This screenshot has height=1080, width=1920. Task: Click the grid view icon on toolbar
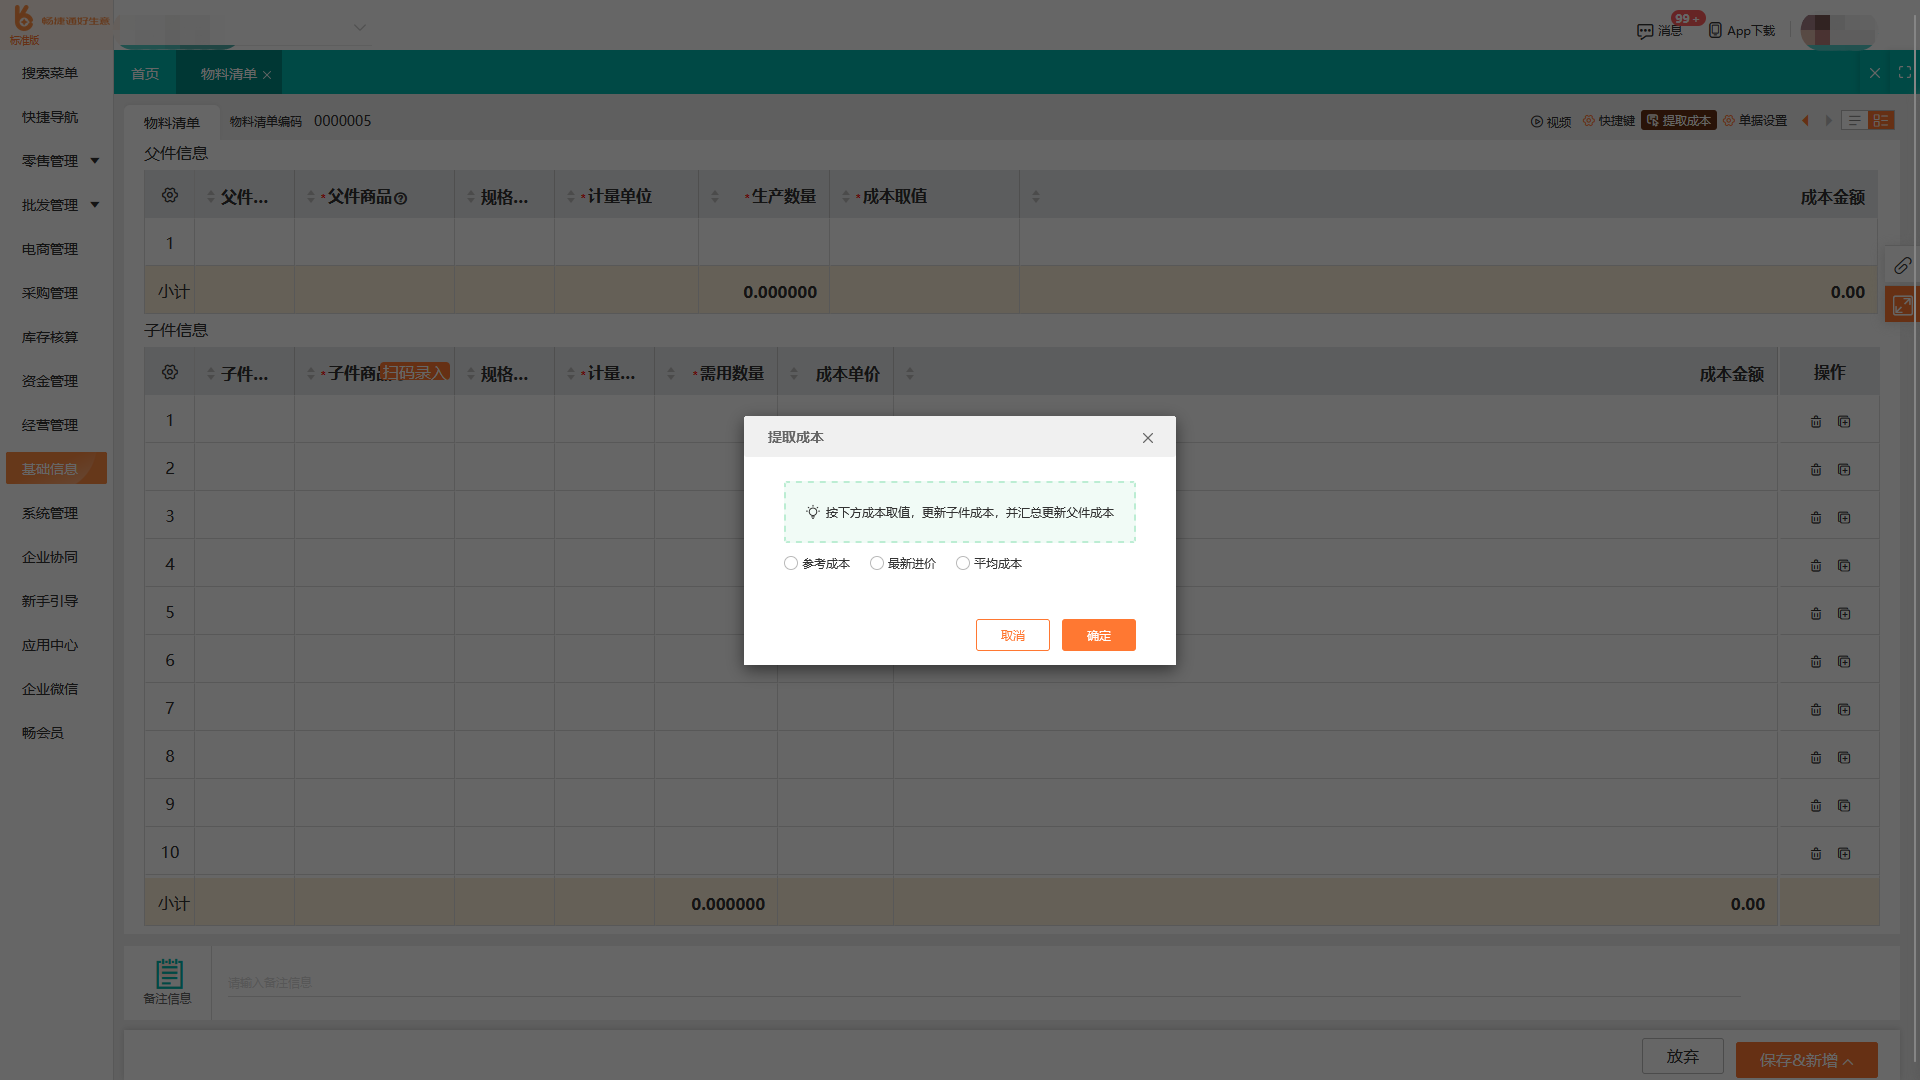(1882, 121)
